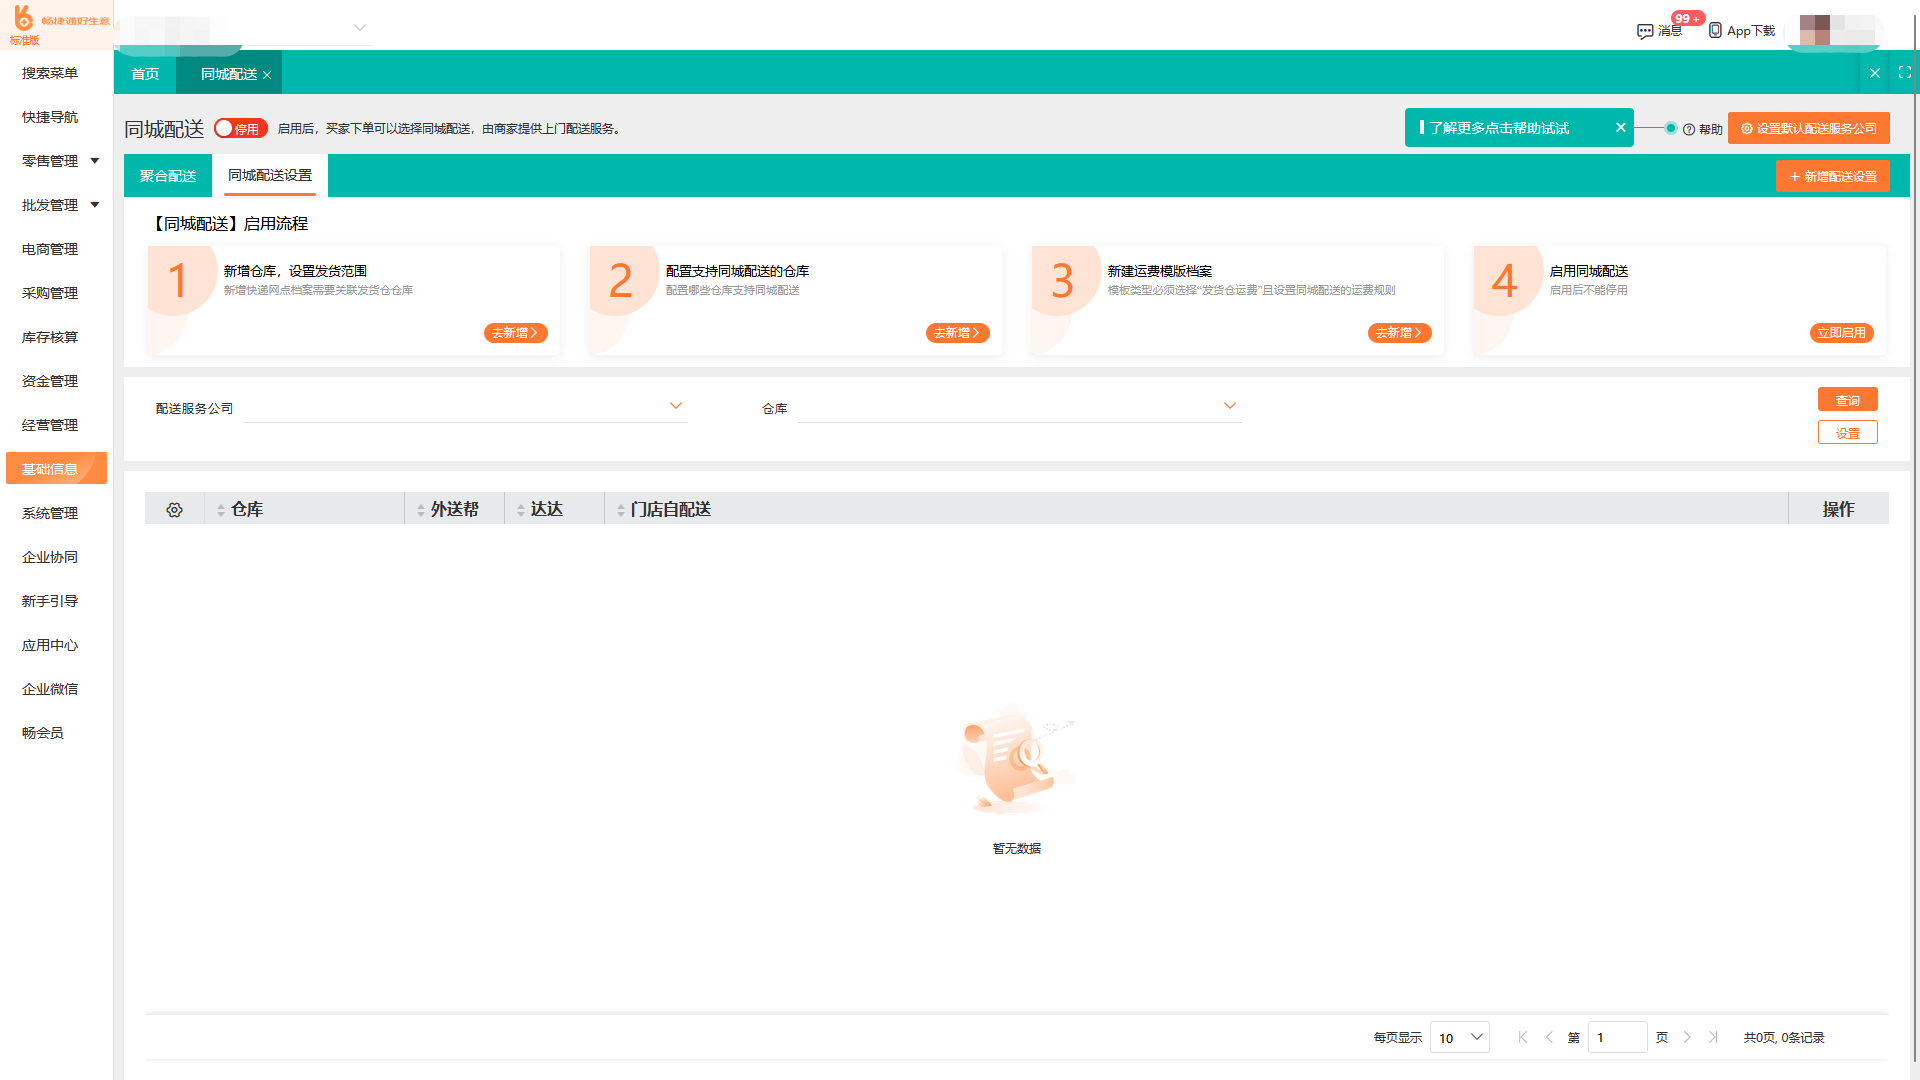Click 立即启用 in step 4 workflow
Viewport: 1920px width, 1080px height.
[x=1841, y=332]
